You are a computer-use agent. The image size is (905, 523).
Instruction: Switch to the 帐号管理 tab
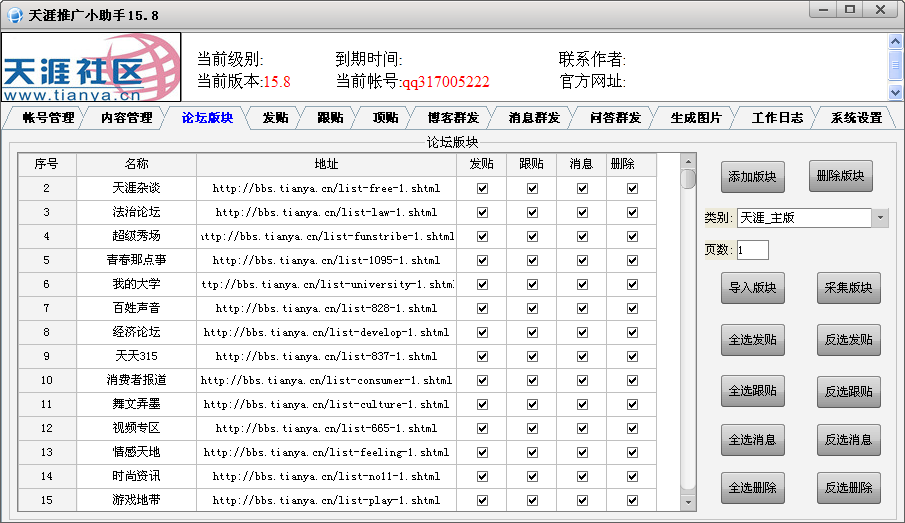(48, 118)
